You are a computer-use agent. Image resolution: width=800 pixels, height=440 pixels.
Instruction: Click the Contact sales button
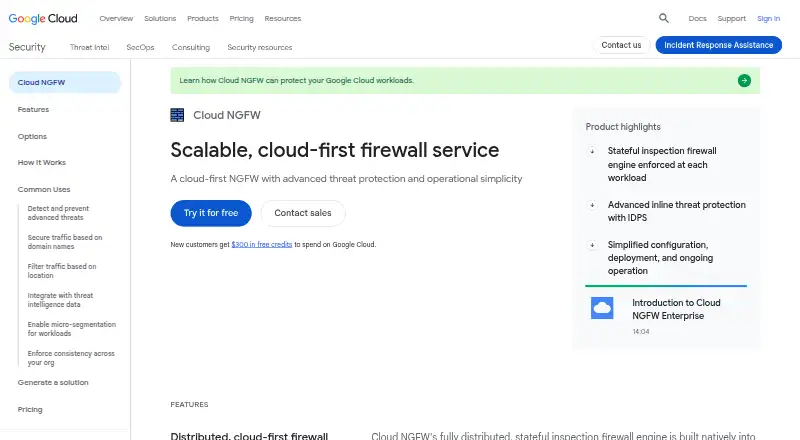point(303,213)
